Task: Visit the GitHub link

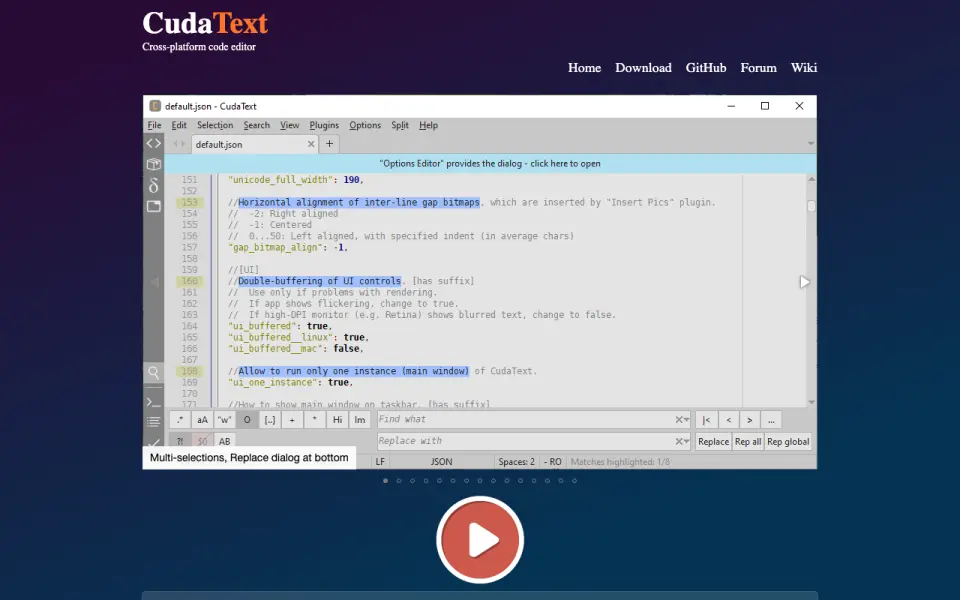Action: pos(706,68)
